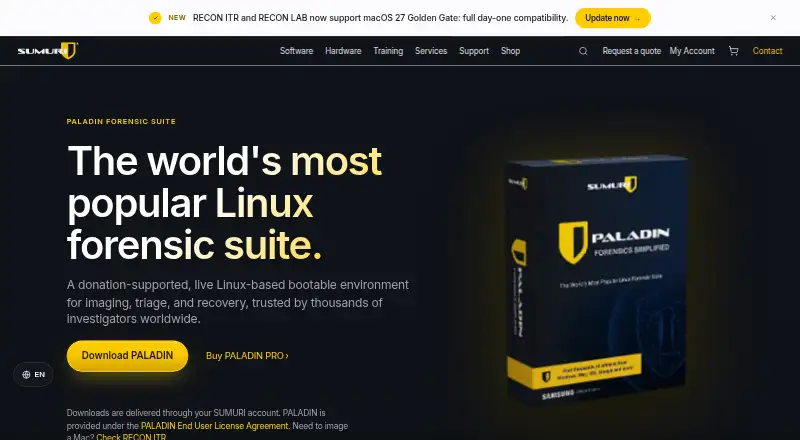Click the yellow checkmark badge in the banner
The width and height of the screenshot is (800, 440).
[155, 18]
